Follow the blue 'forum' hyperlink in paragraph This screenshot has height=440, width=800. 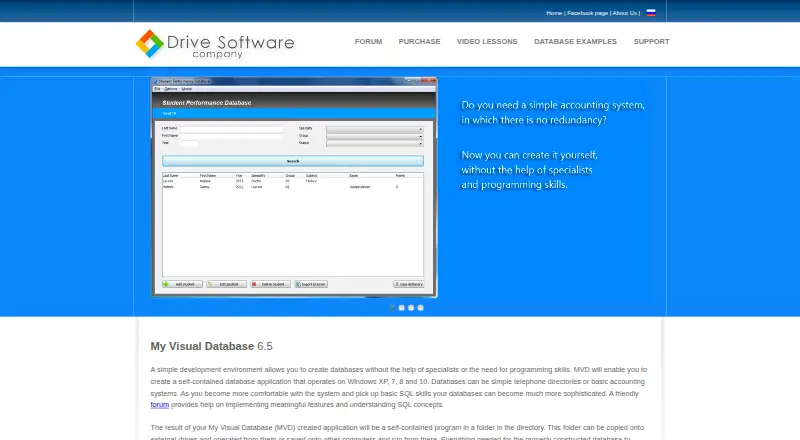tap(159, 405)
